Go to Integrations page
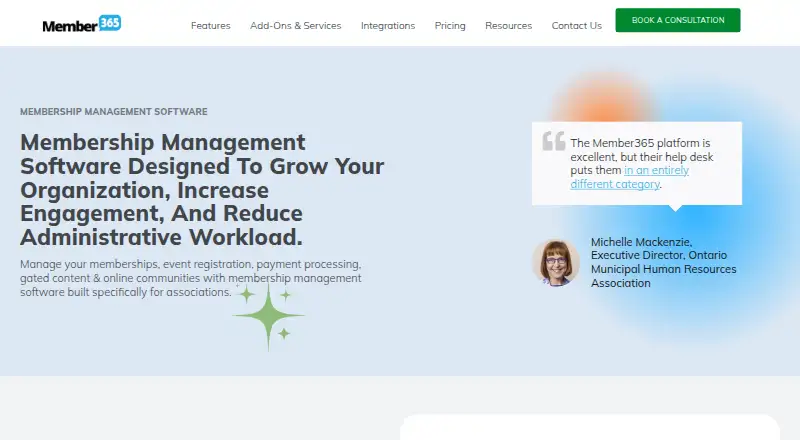The width and height of the screenshot is (800, 440). [388, 26]
